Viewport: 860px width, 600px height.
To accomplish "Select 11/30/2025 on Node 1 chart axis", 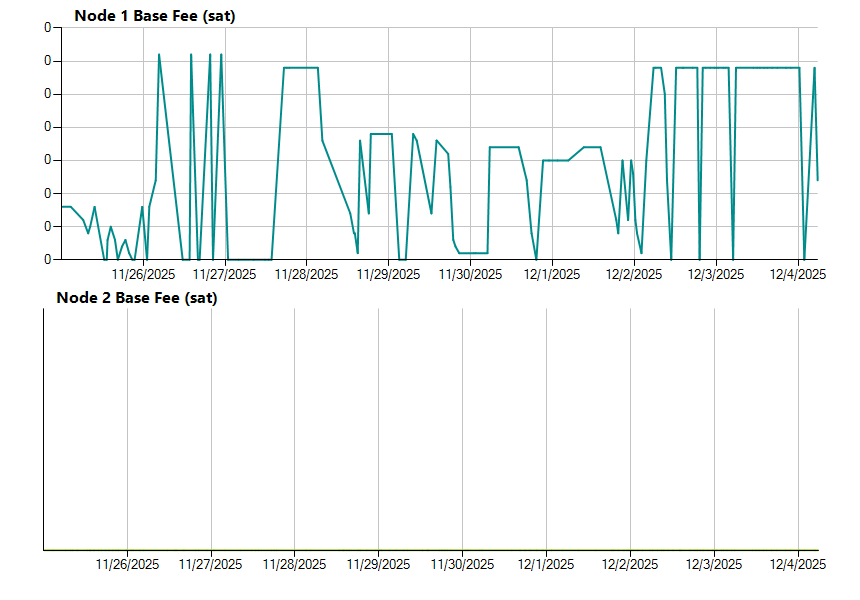I will pyautogui.click(x=470, y=273).
